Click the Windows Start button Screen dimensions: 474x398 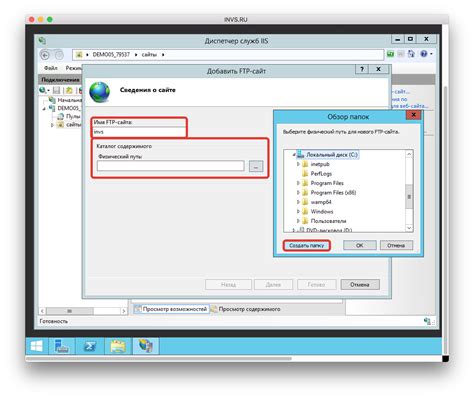[37, 346]
